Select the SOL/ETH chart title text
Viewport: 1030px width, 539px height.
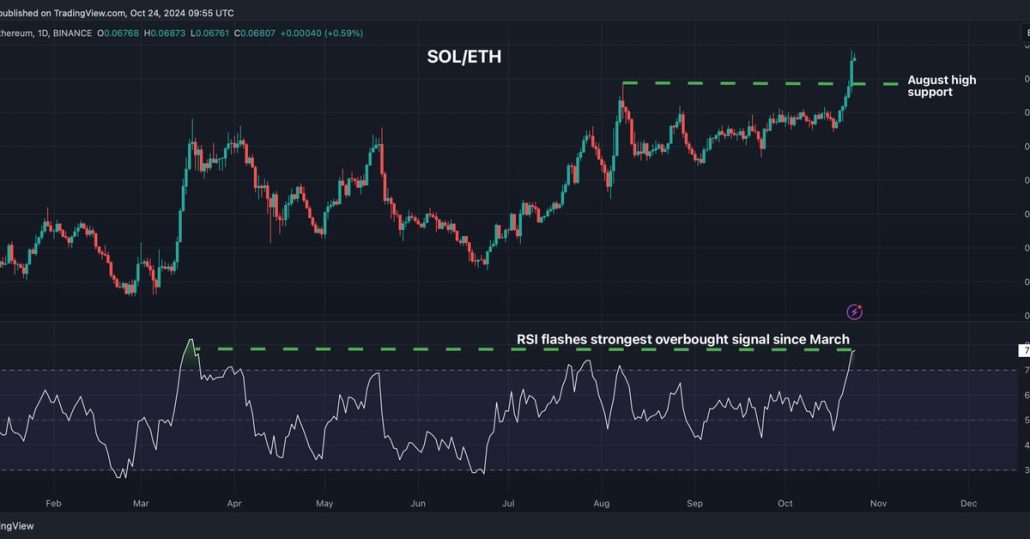click(x=464, y=57)
